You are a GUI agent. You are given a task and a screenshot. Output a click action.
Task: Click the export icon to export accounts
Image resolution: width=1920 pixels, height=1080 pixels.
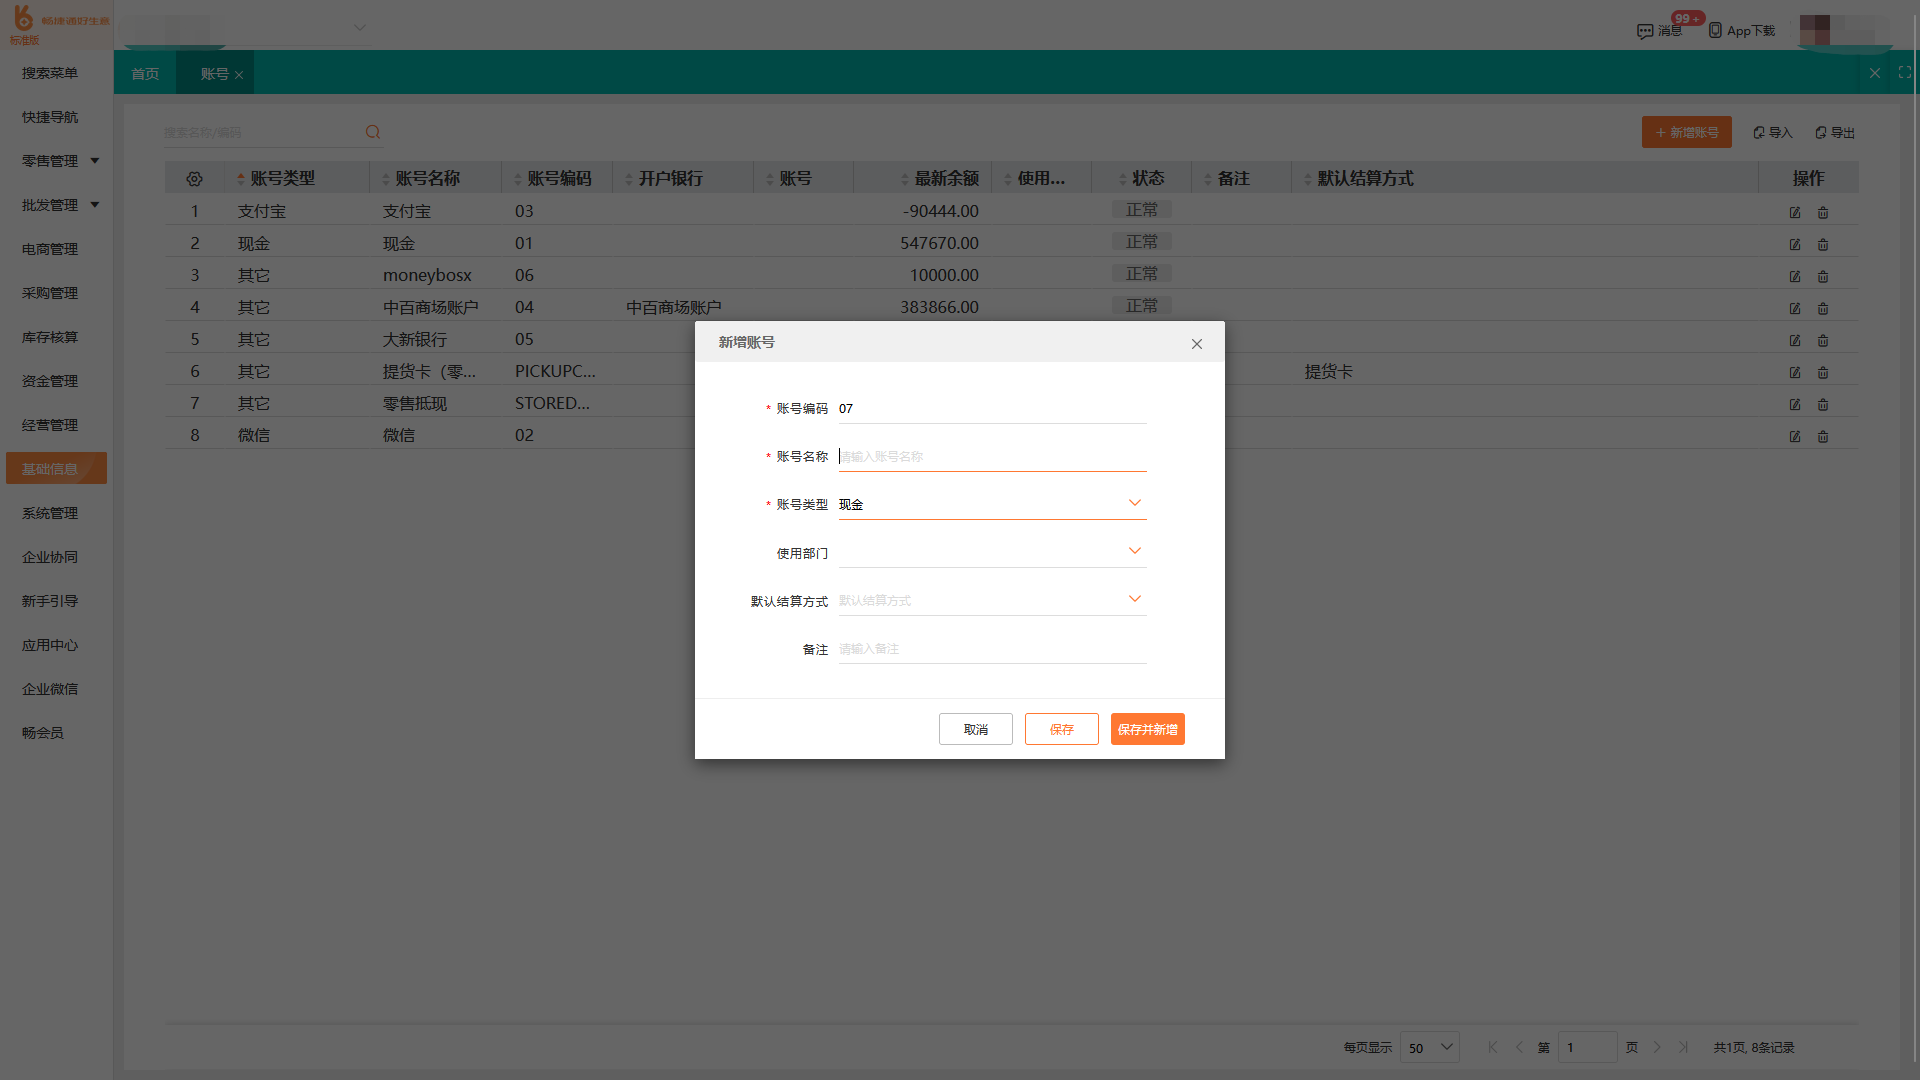click(1836, 132)
